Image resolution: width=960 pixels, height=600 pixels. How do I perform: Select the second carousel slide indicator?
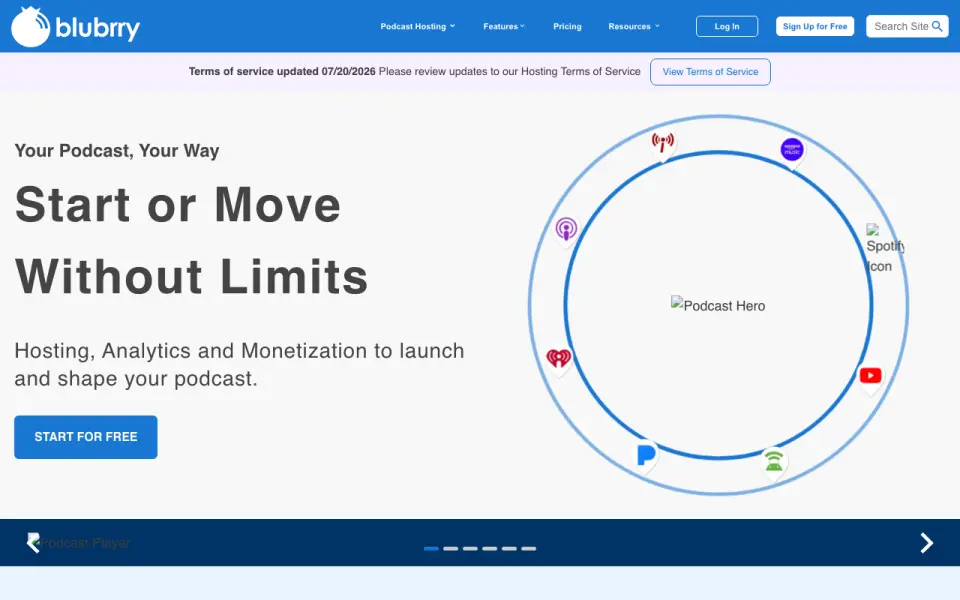click(x=451, y=549)
